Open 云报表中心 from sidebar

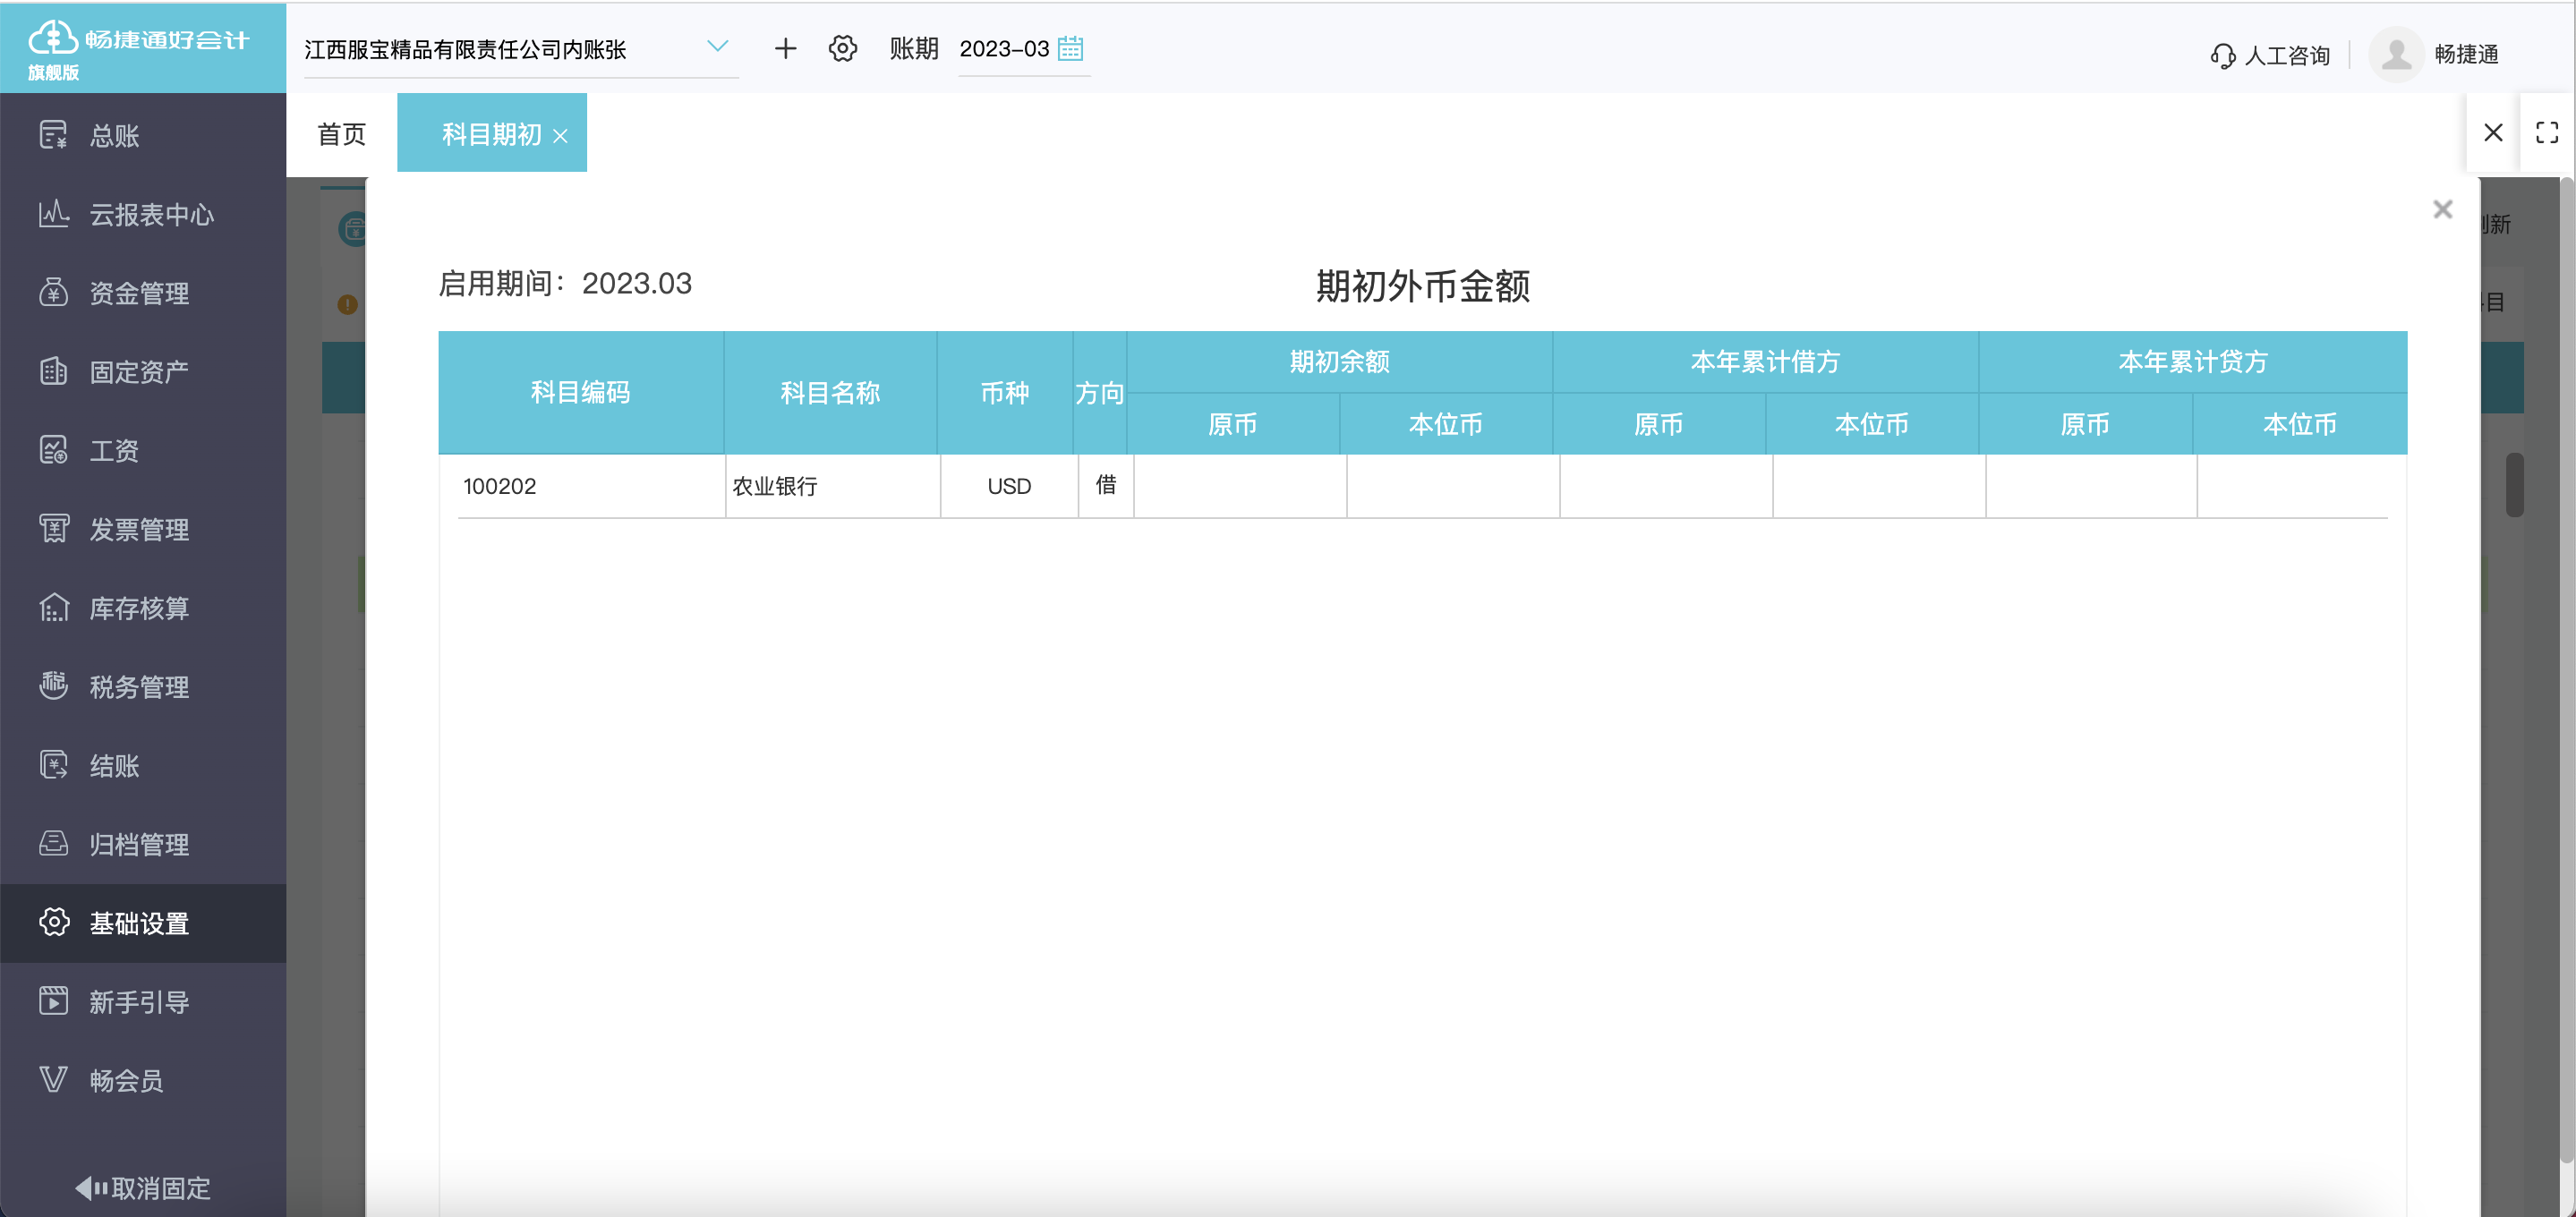[x=143, y=215]
